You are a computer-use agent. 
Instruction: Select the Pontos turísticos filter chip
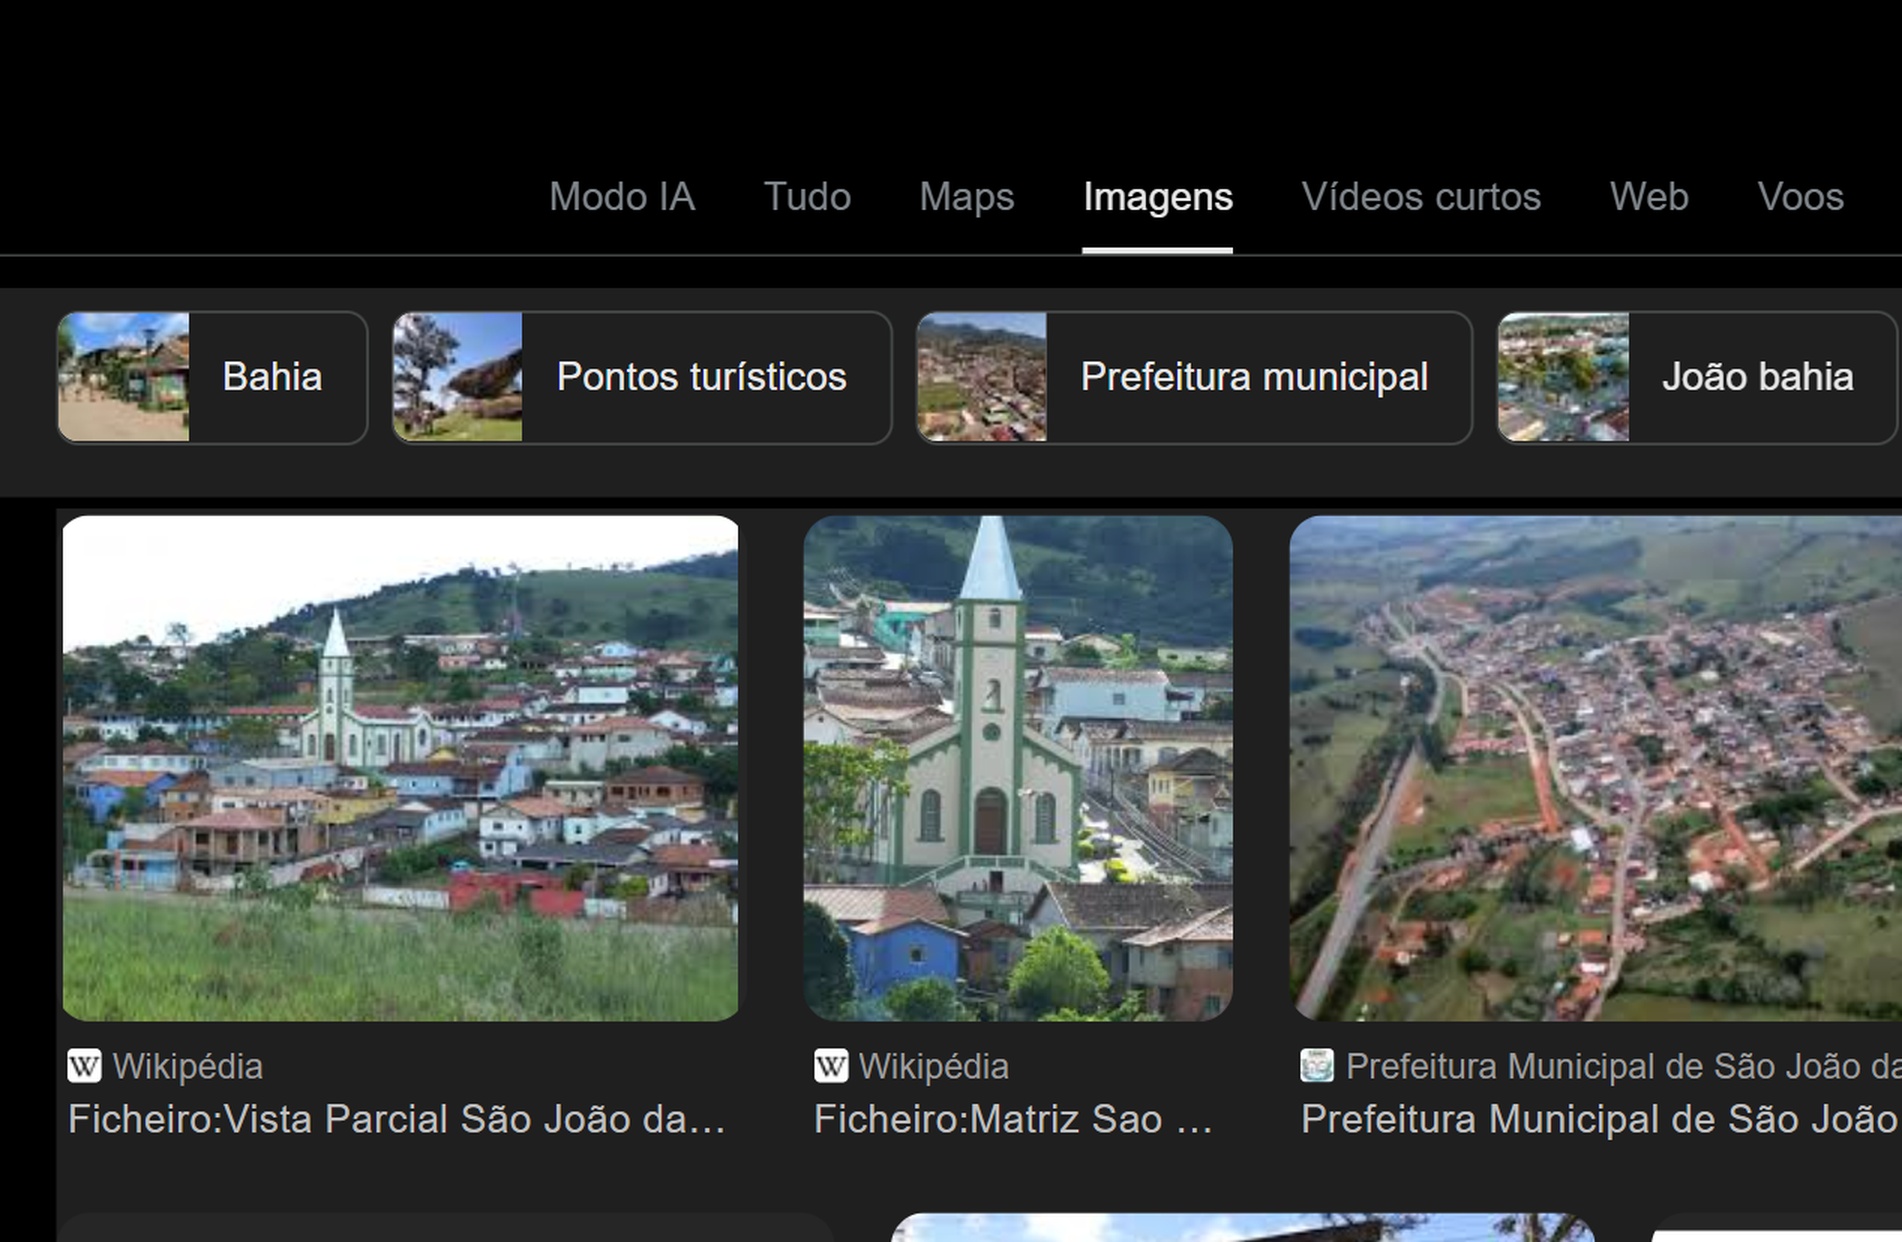[x=641, y=377]
